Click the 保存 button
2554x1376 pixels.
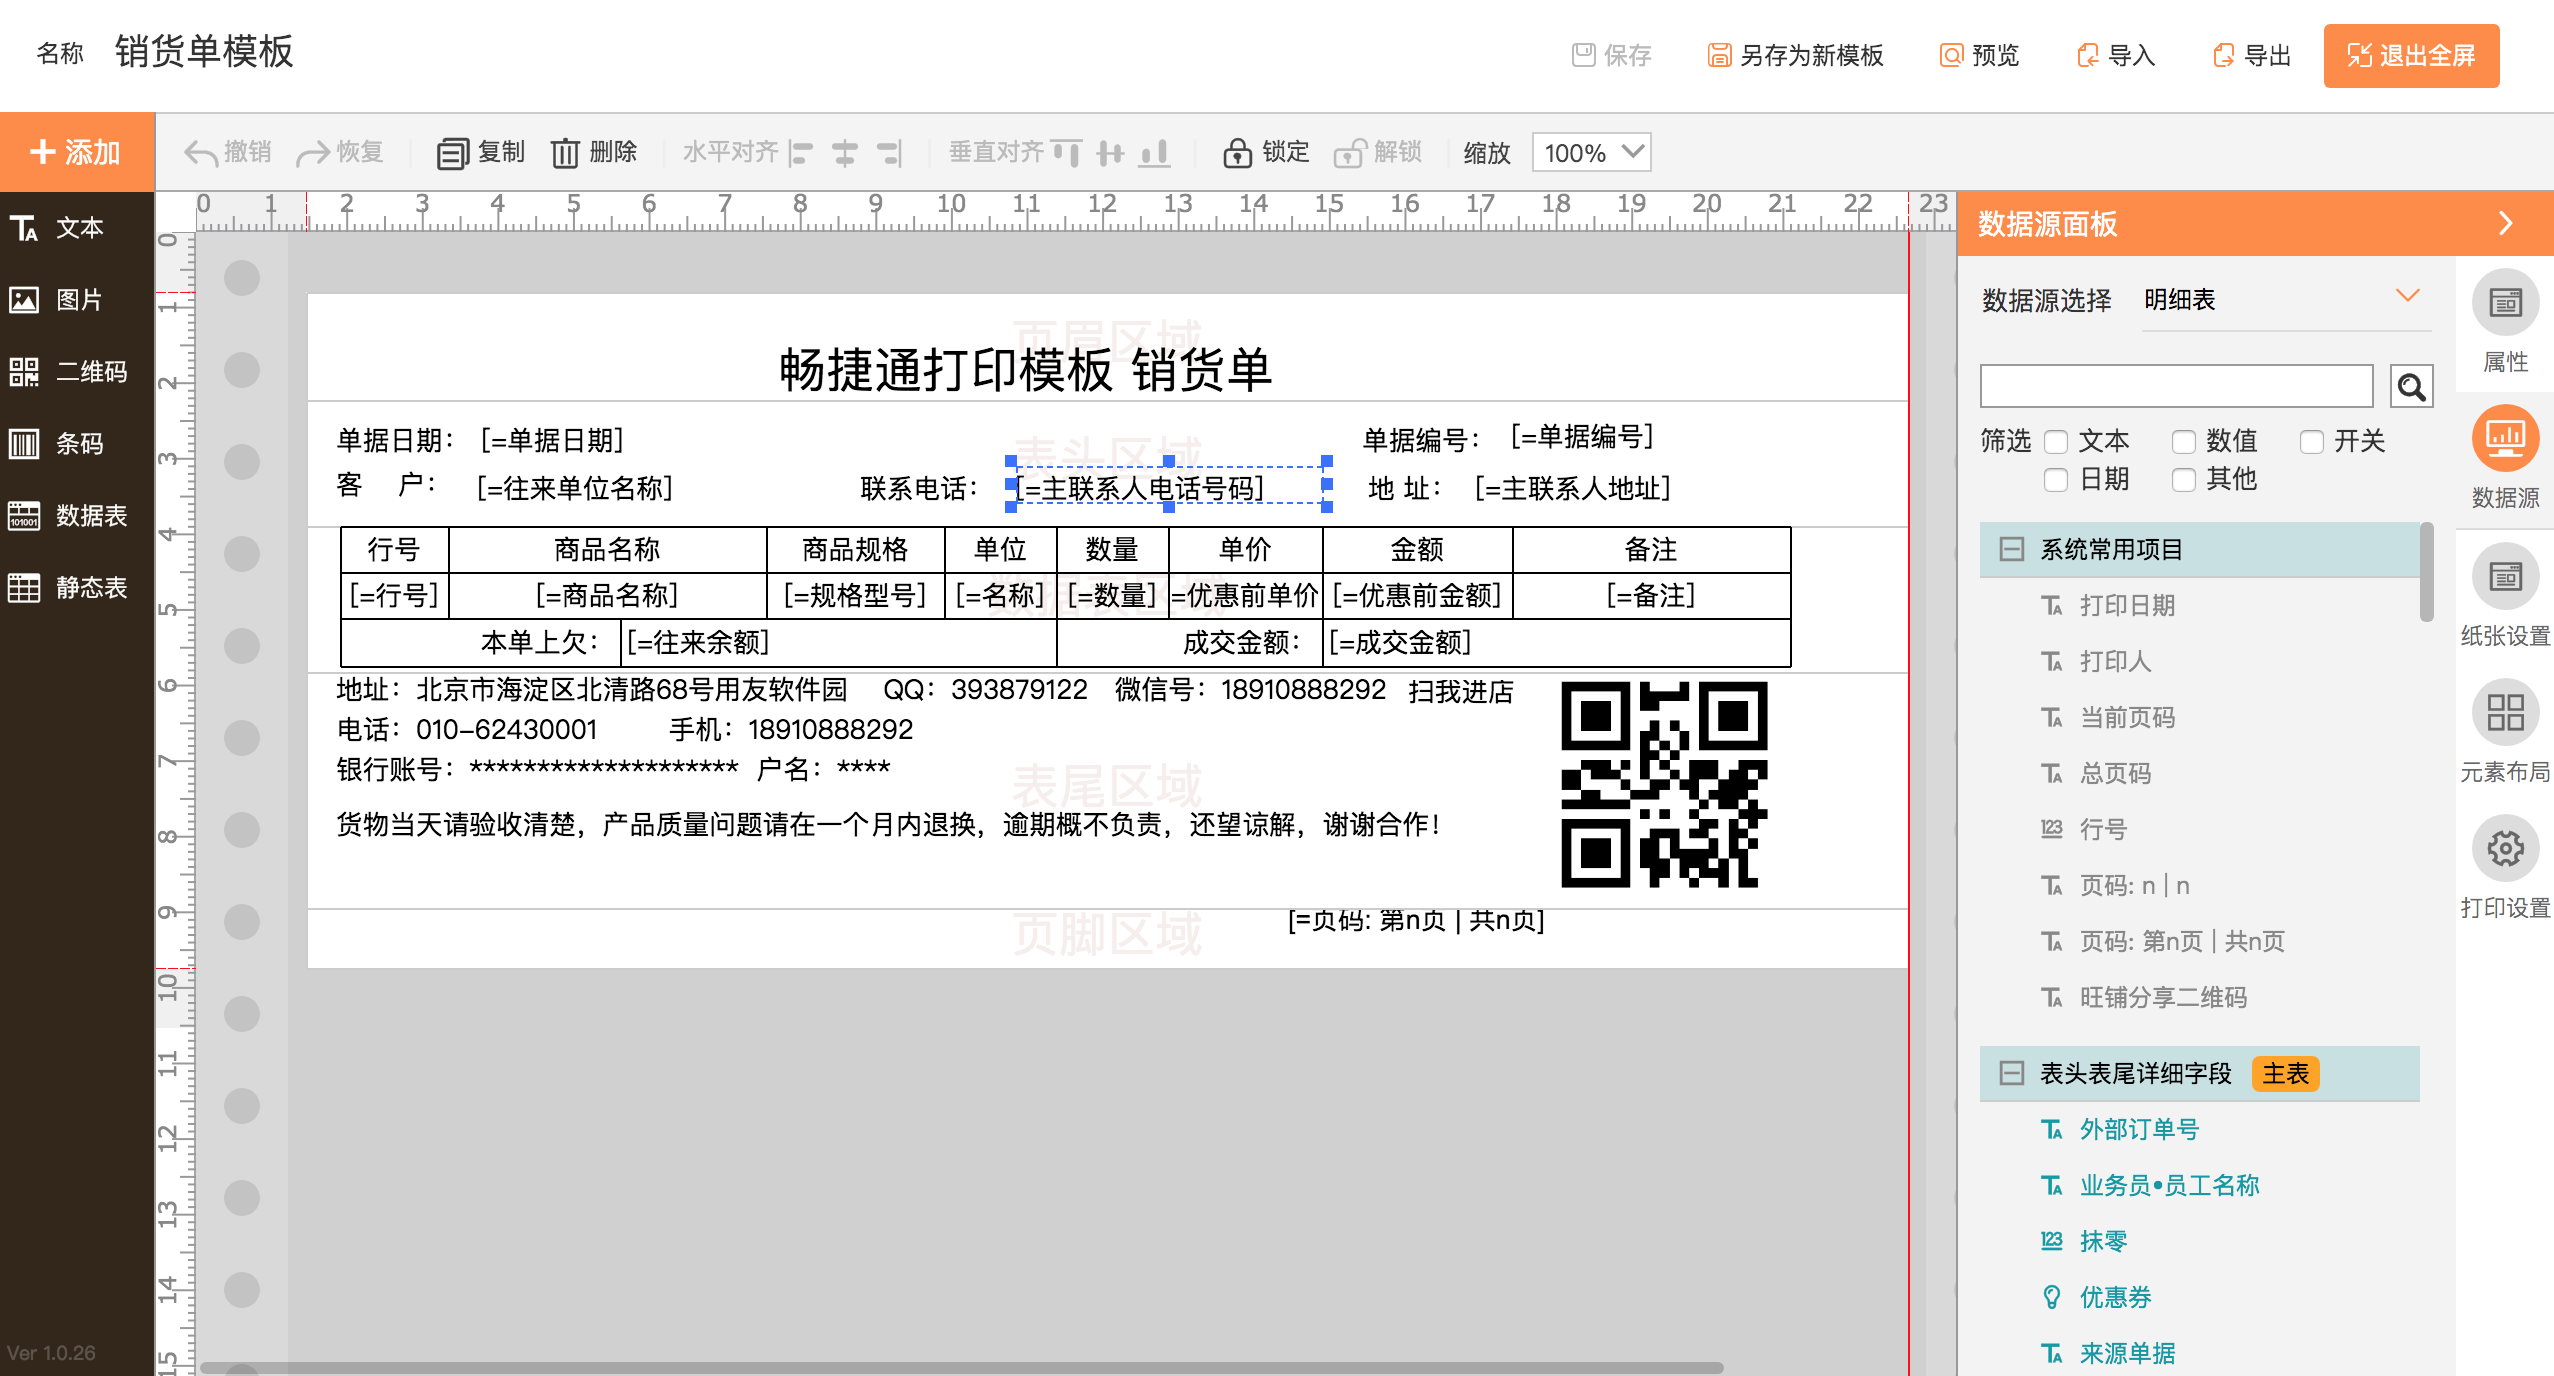tap(1609, 53)
